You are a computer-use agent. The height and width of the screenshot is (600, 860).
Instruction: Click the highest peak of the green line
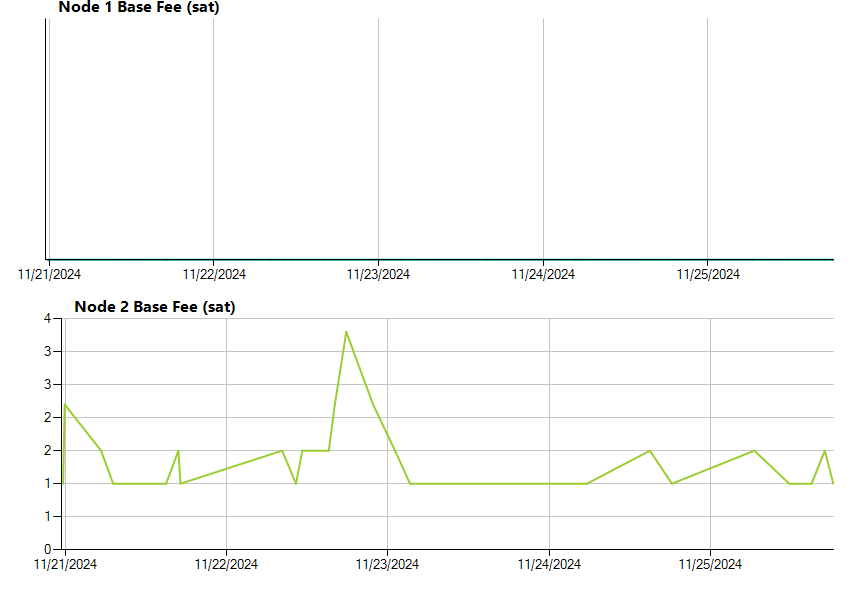coord(346,331)
